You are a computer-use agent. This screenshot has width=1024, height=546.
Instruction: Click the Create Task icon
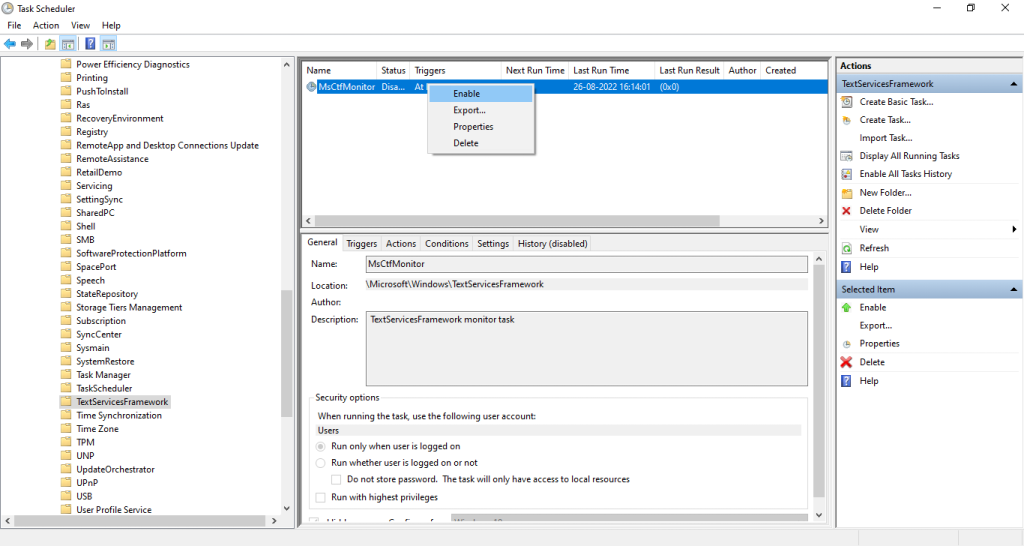click(846, 120)
